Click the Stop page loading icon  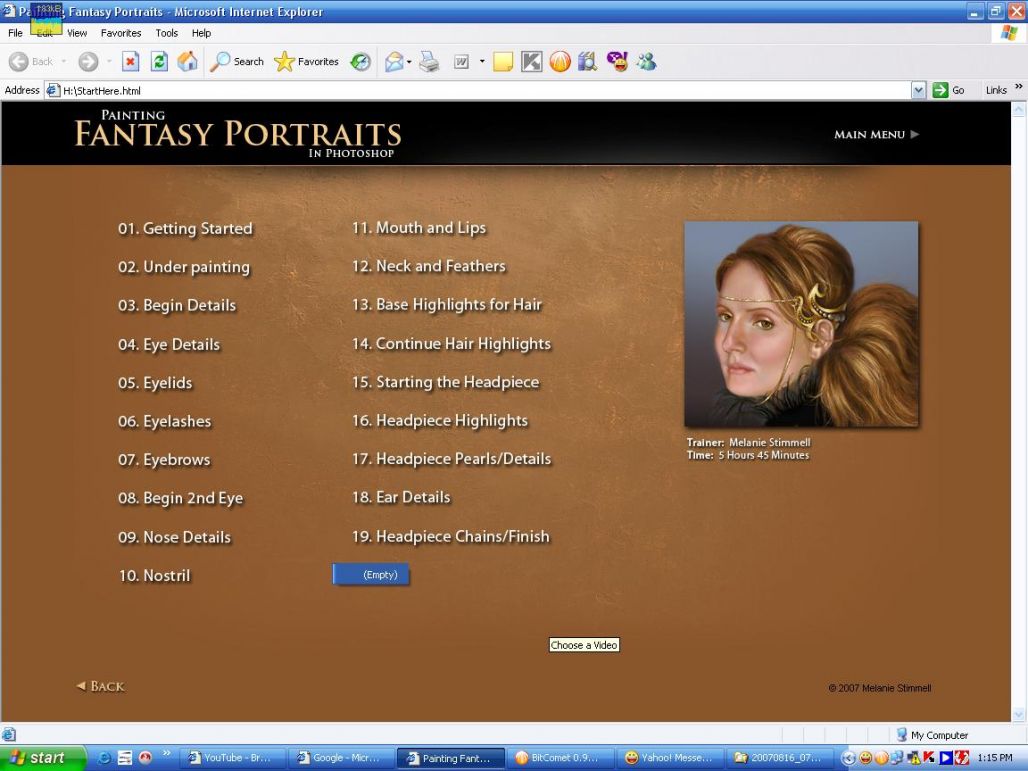click(x=130, y=62)
